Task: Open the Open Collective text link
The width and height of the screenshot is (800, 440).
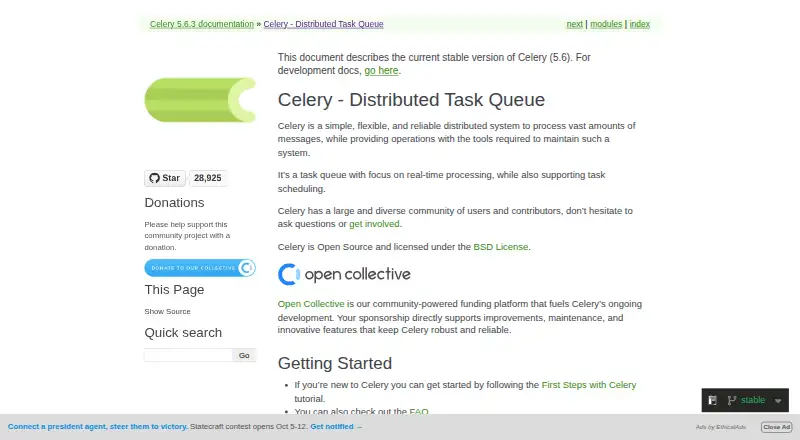Action: pyautogui.click(x=311, y=304)
